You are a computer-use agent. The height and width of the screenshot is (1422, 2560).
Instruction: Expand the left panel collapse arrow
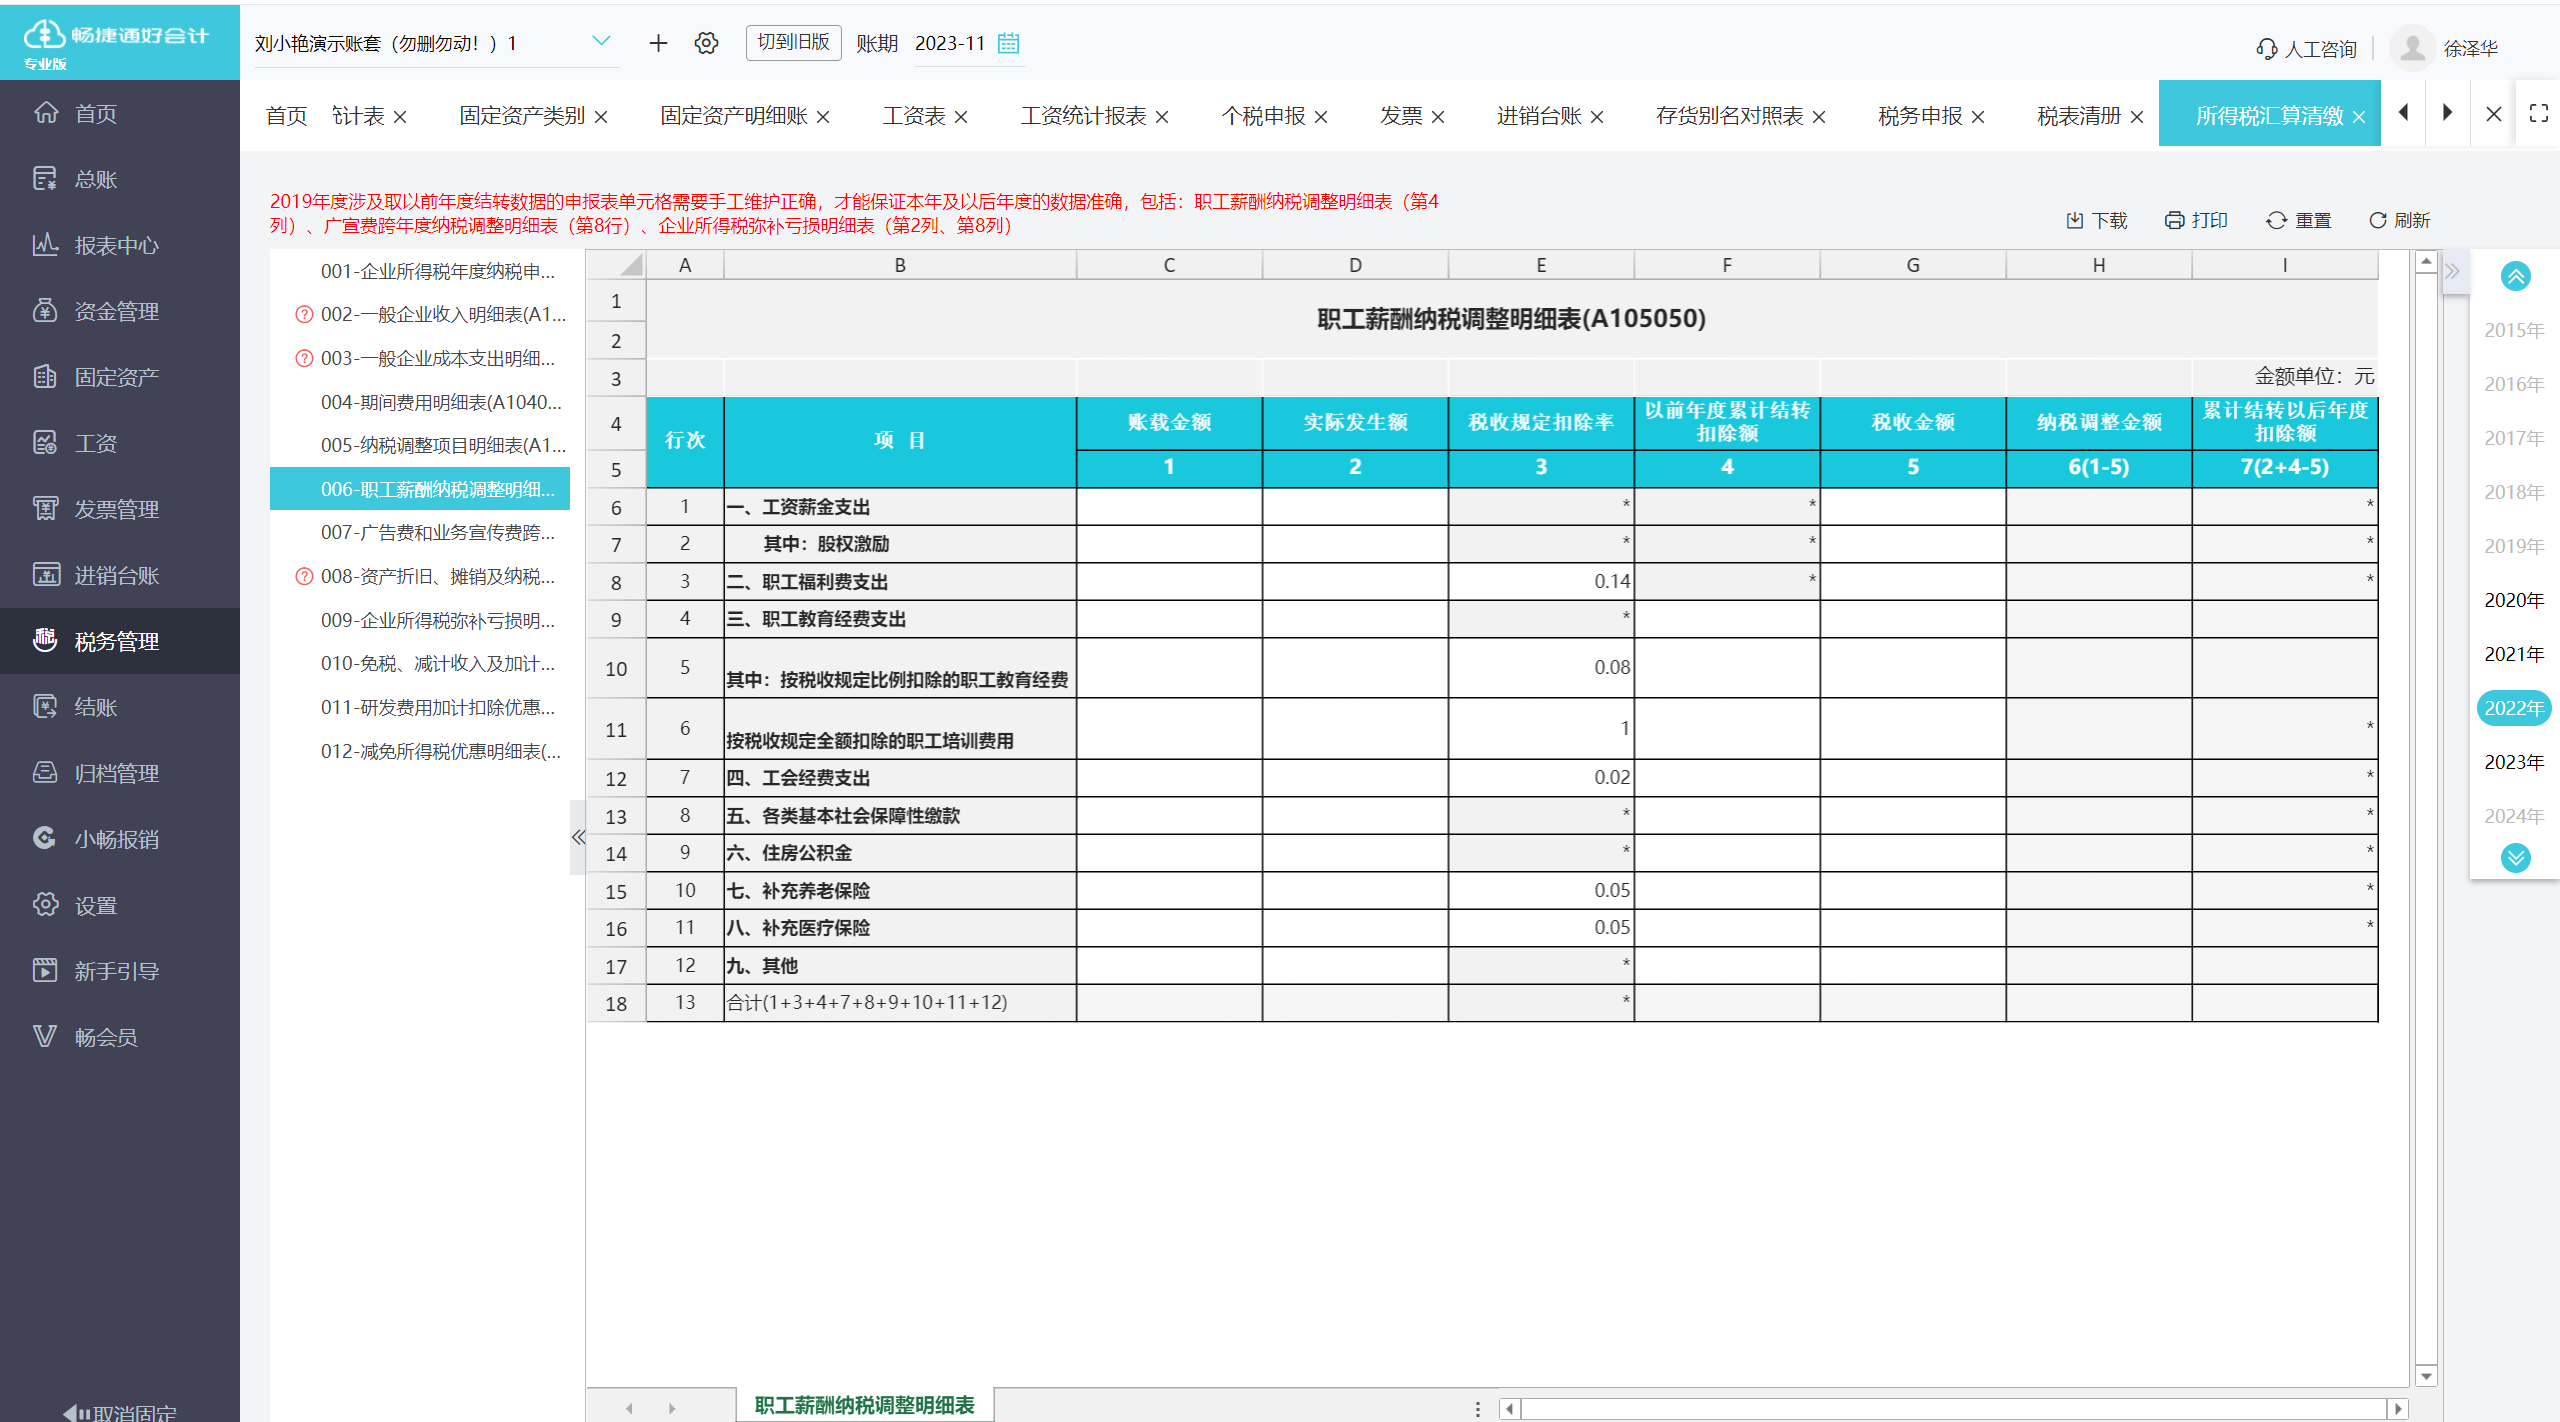coord(578,839)
